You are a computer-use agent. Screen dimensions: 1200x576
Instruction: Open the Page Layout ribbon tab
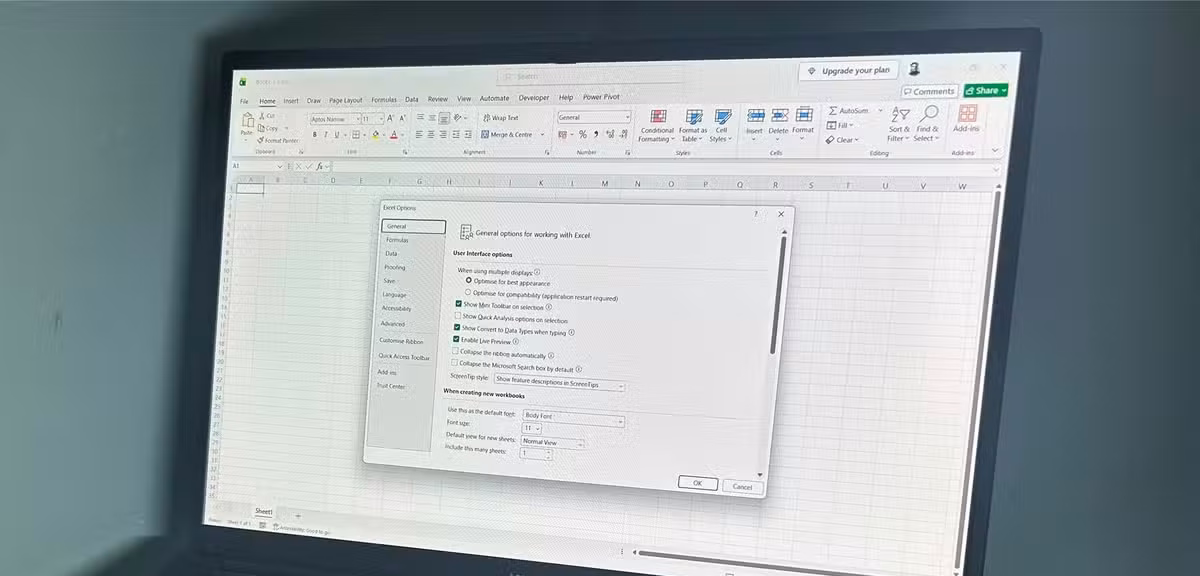click(346, 101)
